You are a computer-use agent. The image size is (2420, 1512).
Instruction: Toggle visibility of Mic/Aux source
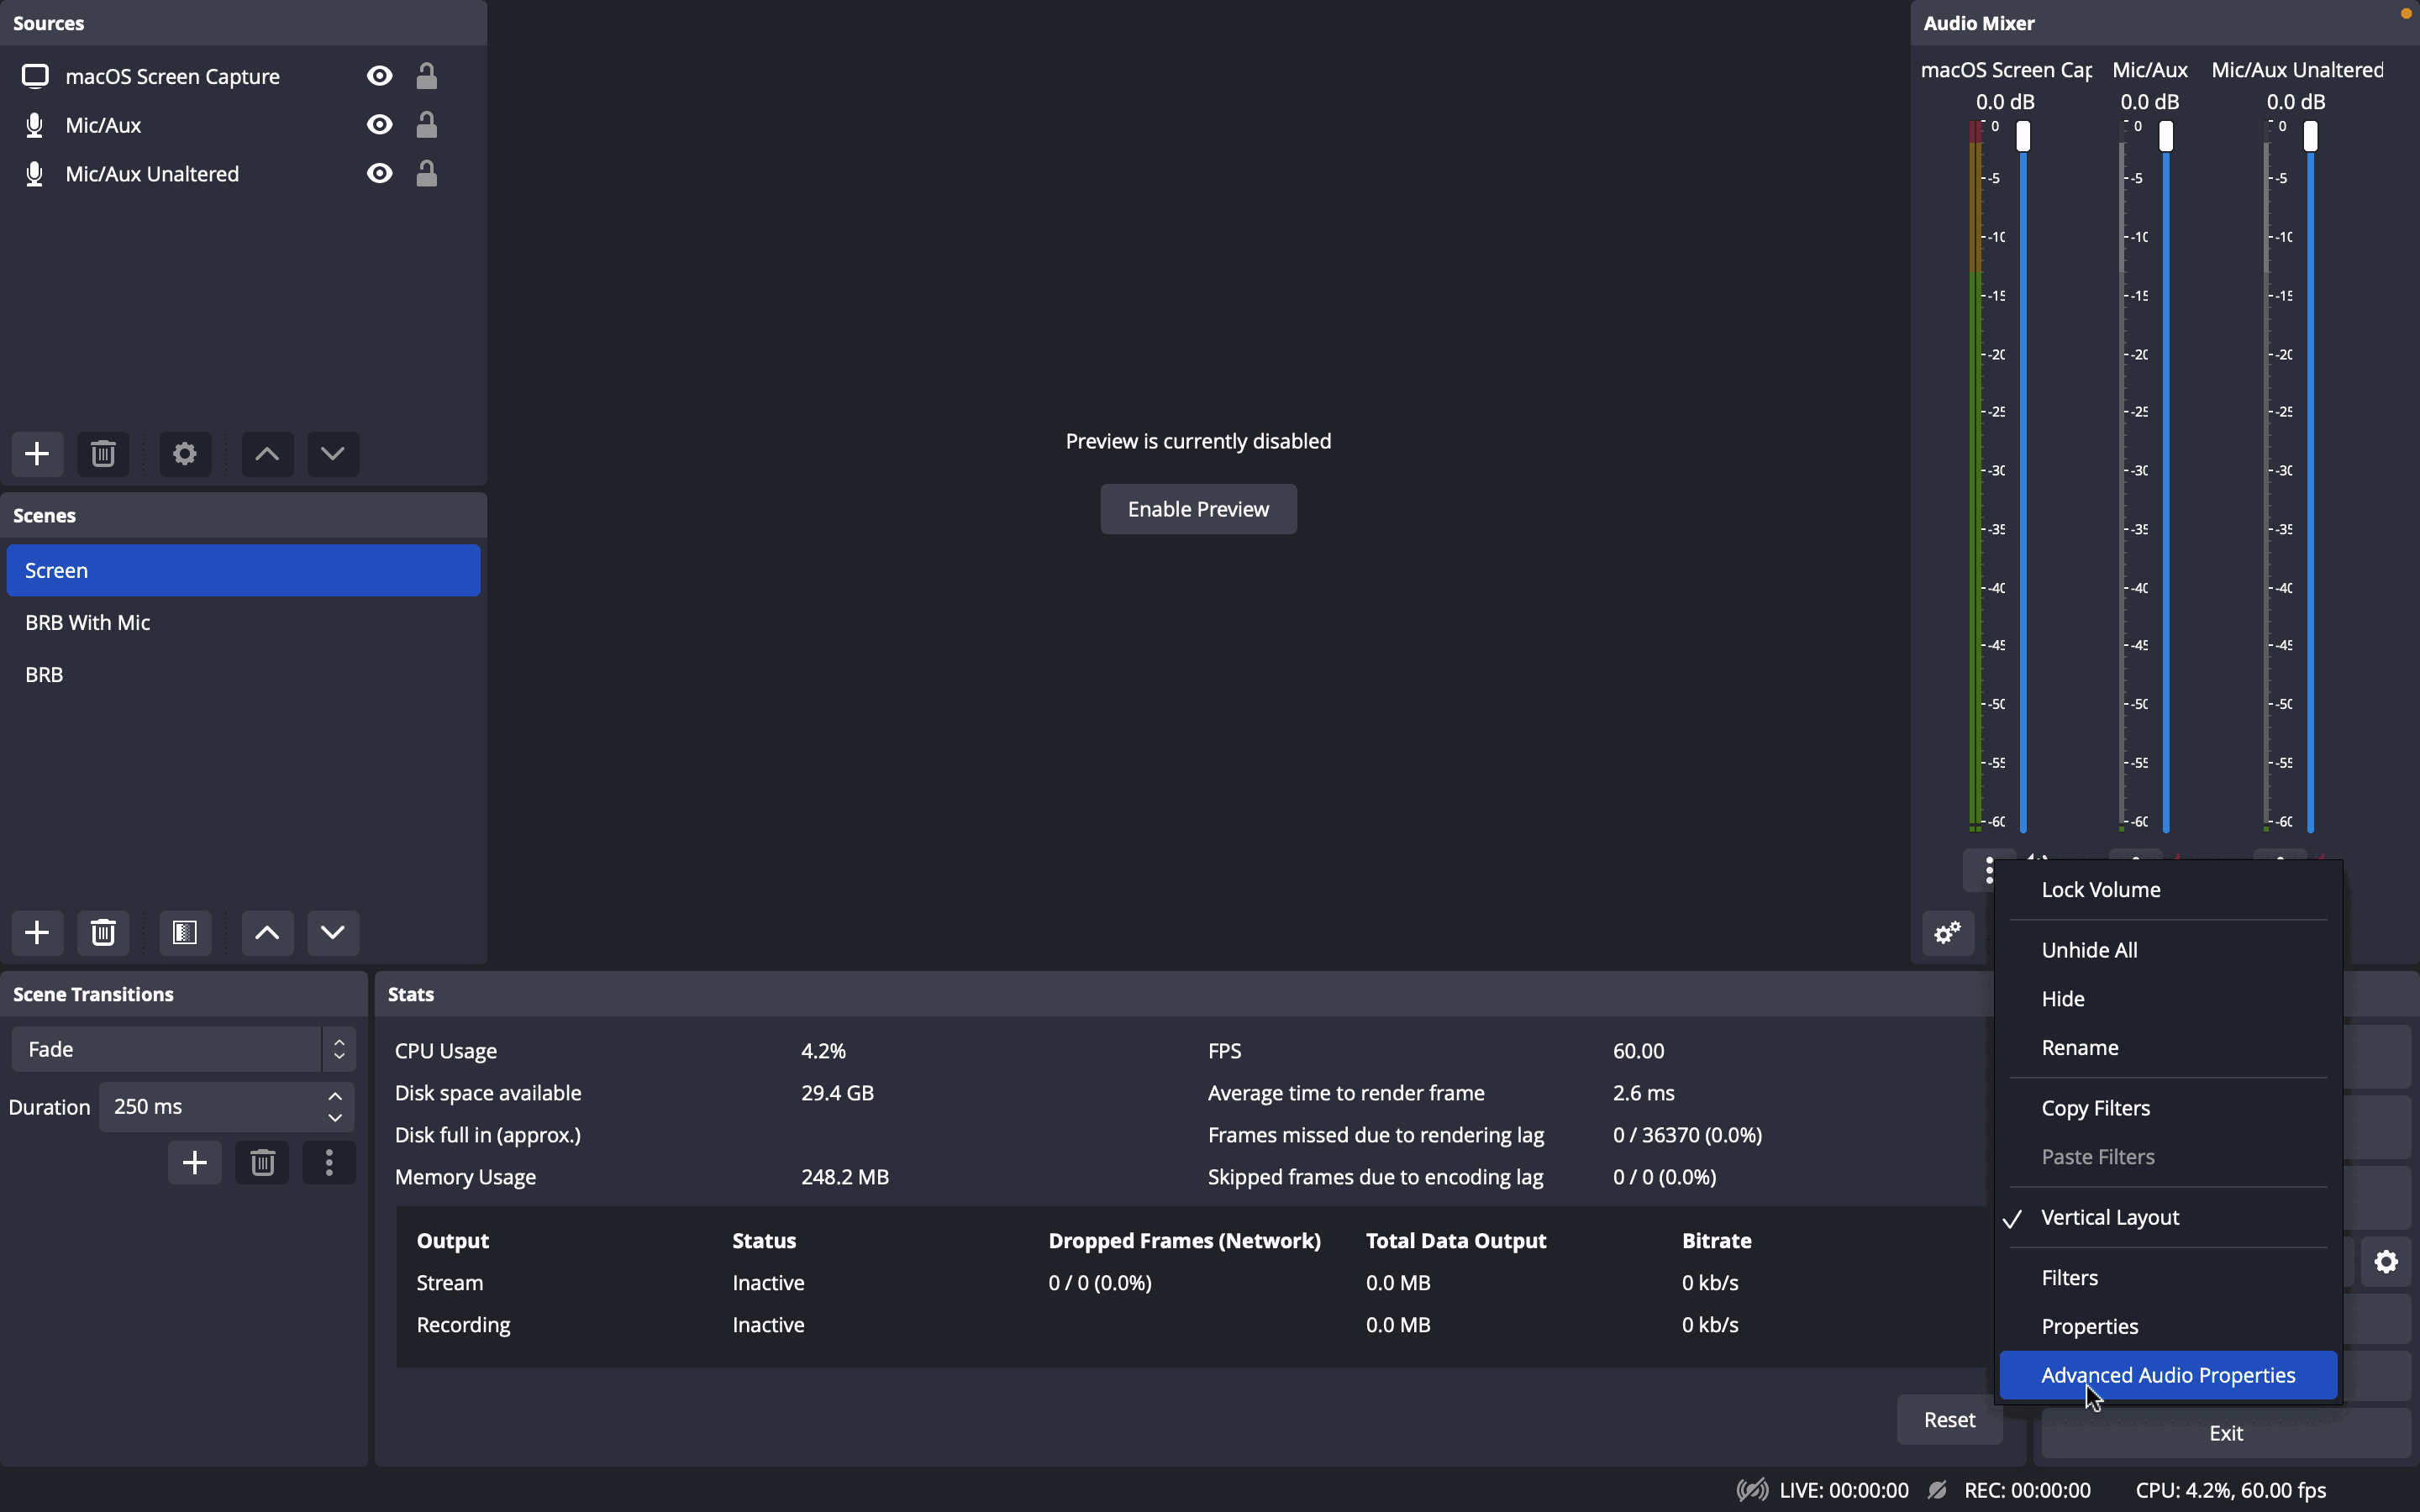pyautogui.click(x=378, y=123)
